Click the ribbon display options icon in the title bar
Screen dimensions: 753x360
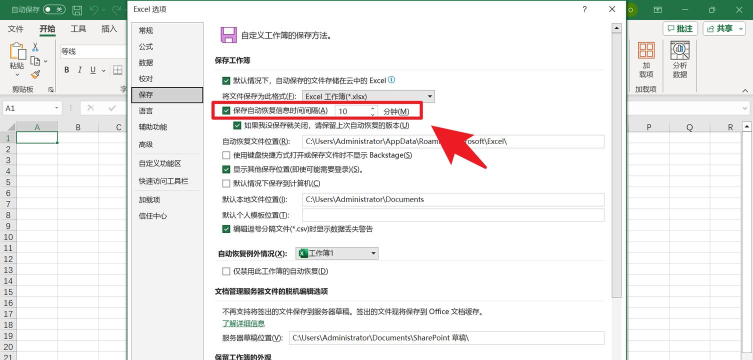657,10
